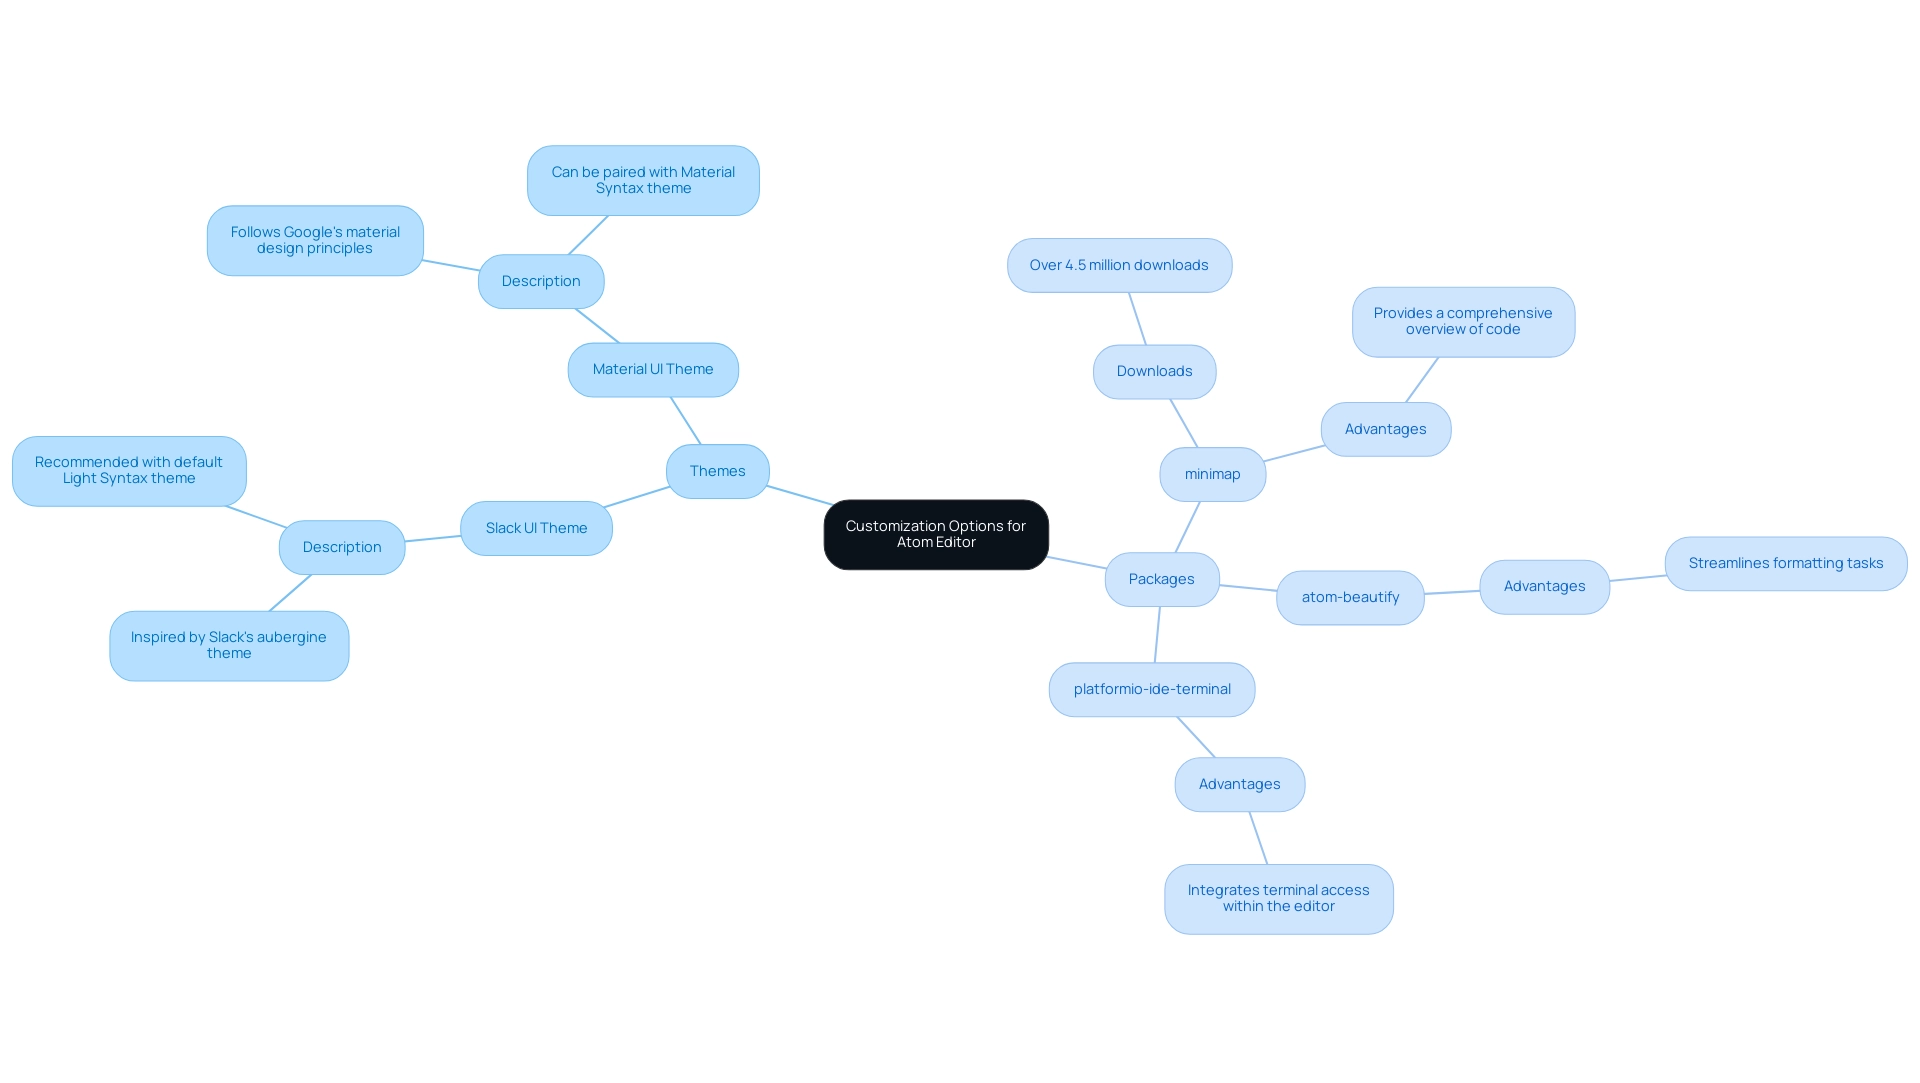The image size is (1920, 1083).
Task: Select the Over 4.5 million downloads node
Action: (1120, 264)
